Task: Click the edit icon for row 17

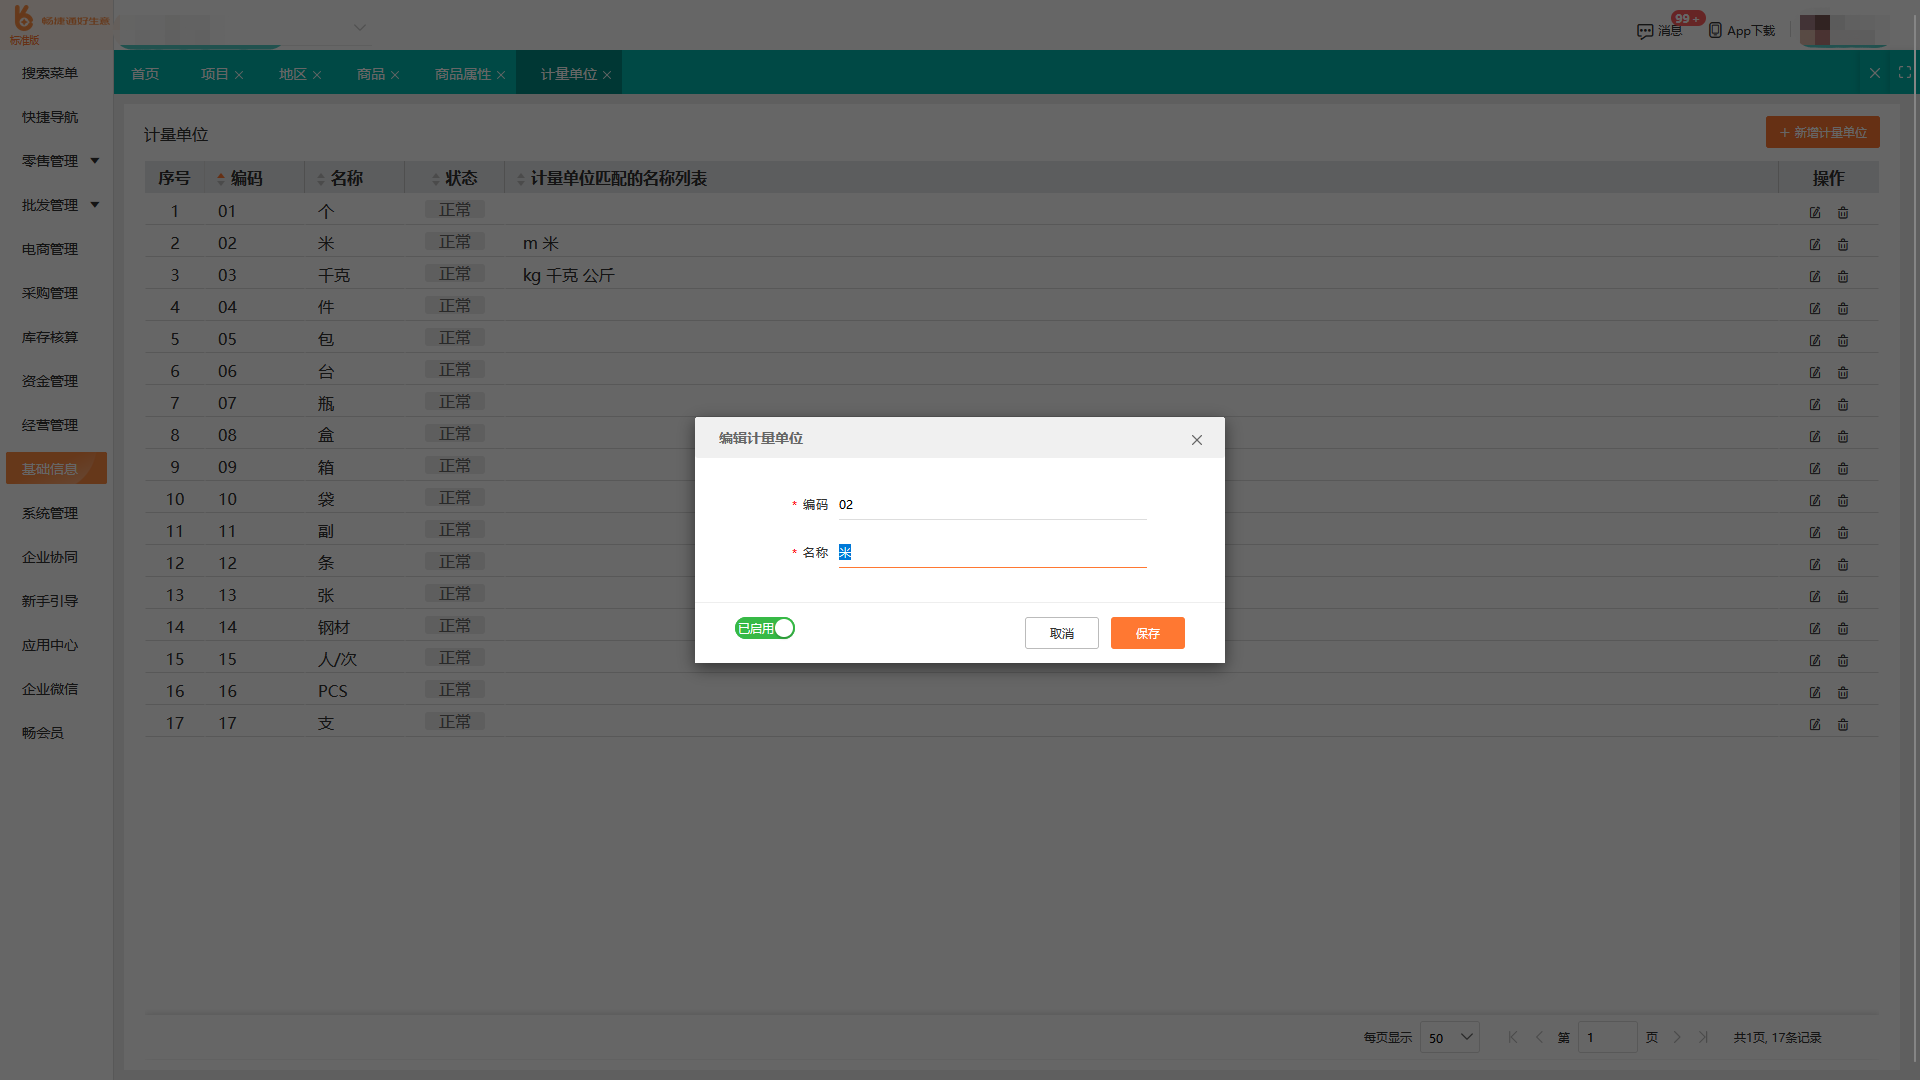Action: pos(1815,724)
